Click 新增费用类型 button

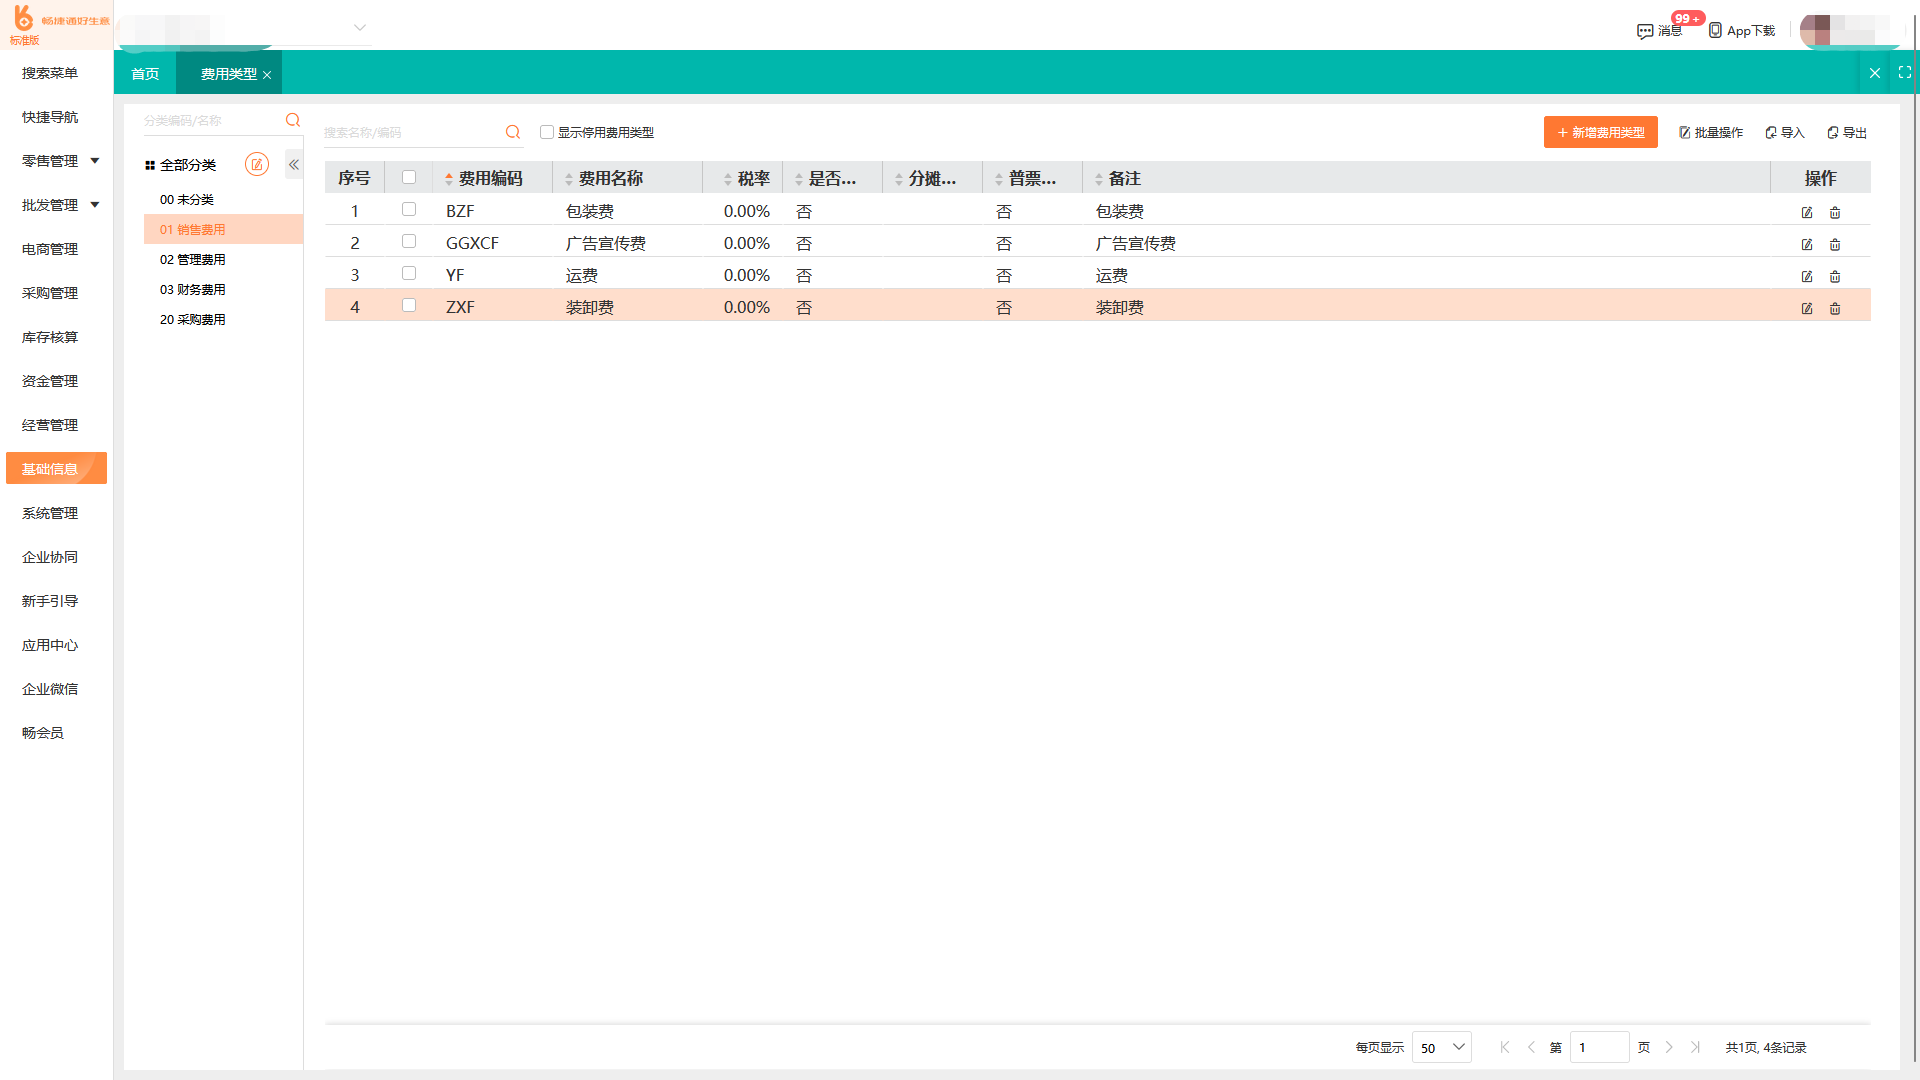1600,131
